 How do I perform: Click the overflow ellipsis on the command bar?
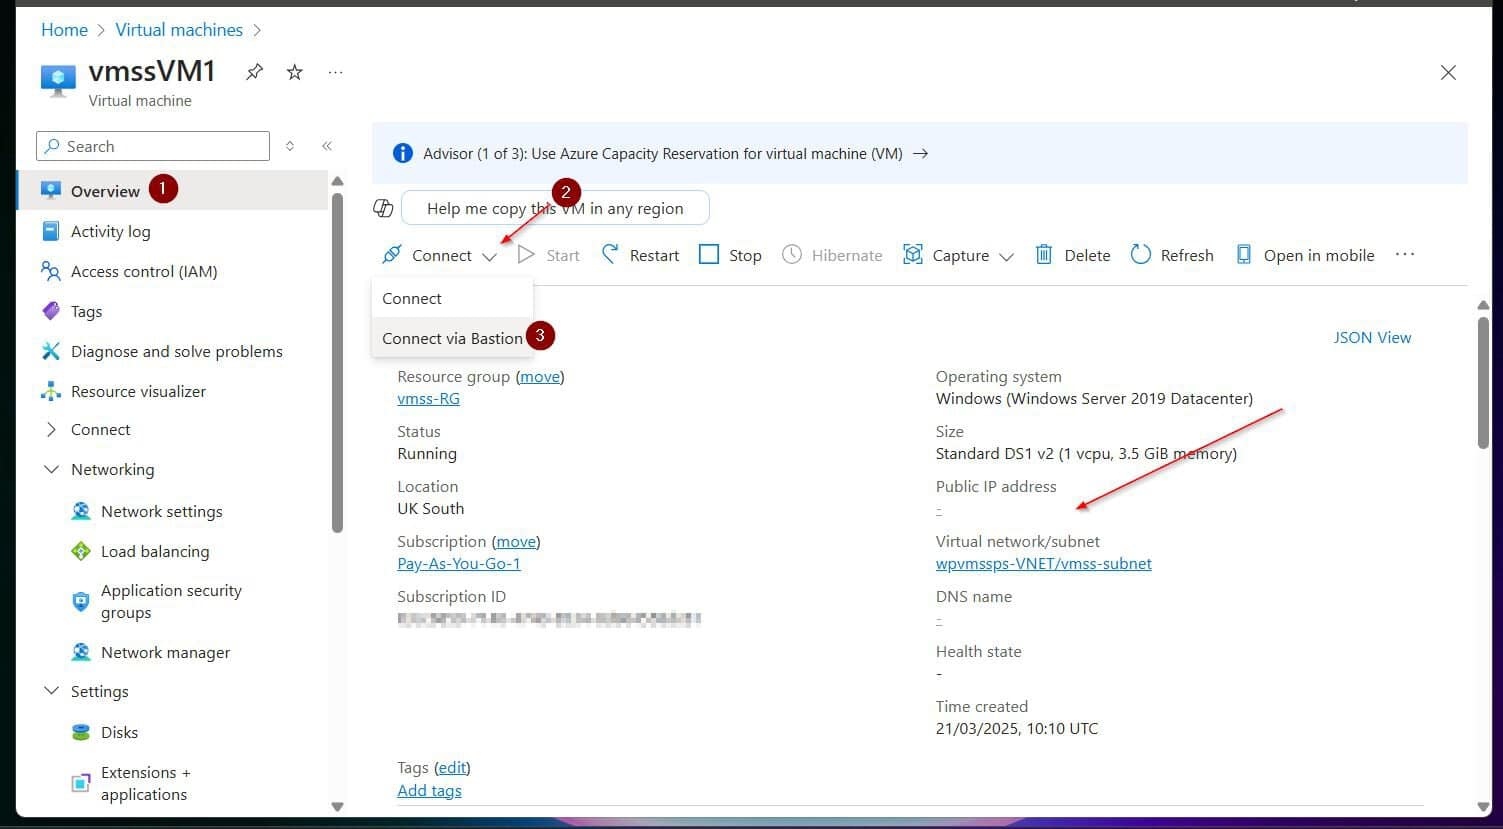(1405, 254)
